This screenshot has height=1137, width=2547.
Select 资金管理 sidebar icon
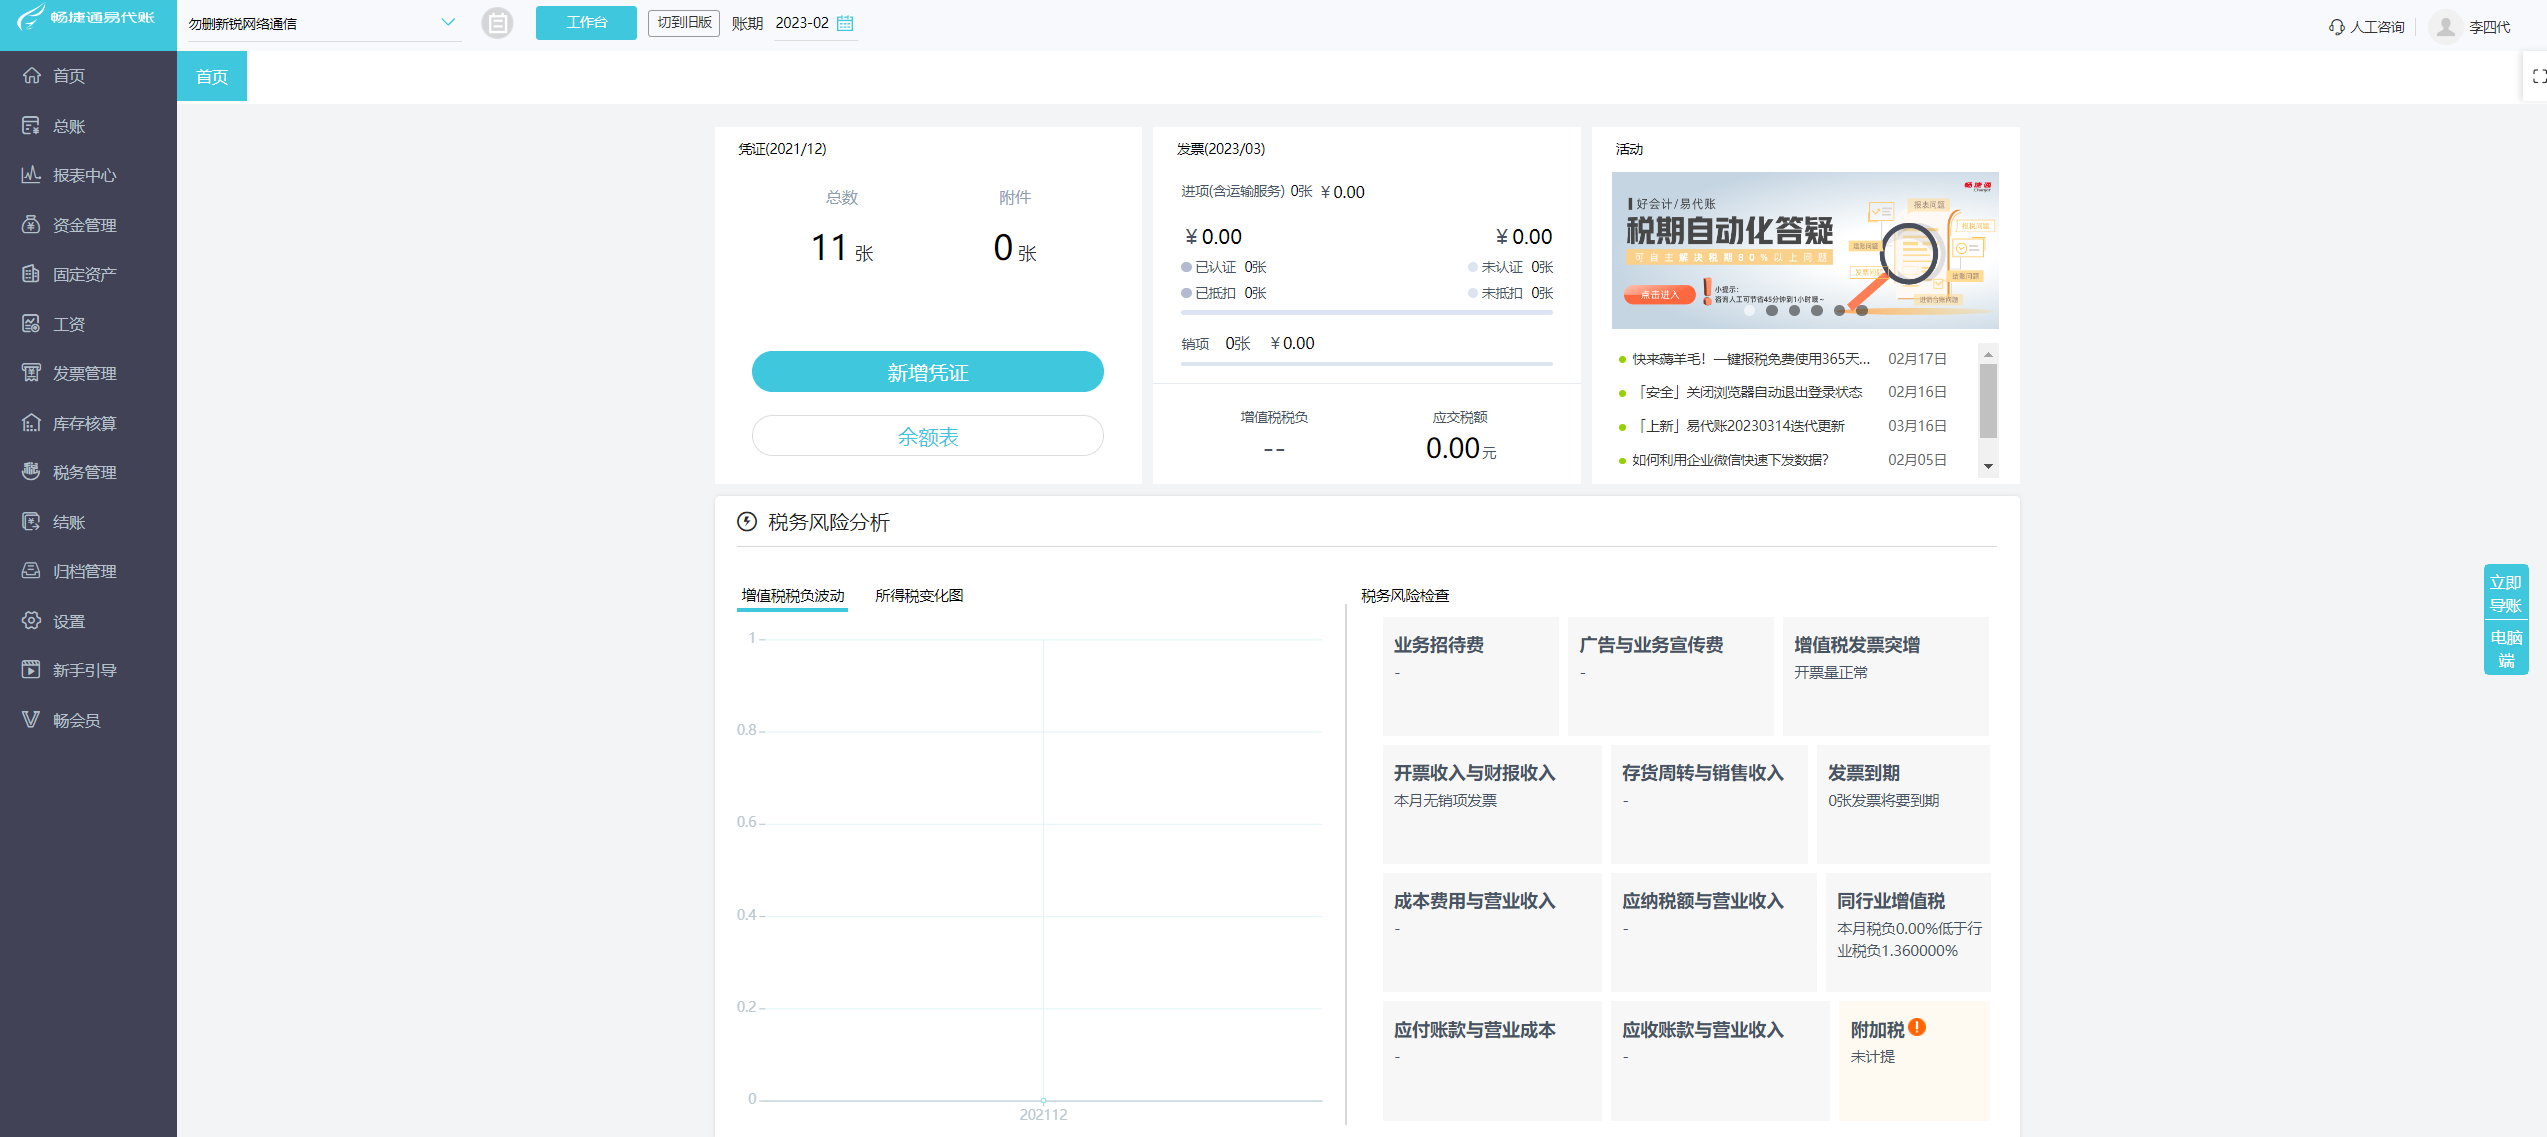coord(31,224)
